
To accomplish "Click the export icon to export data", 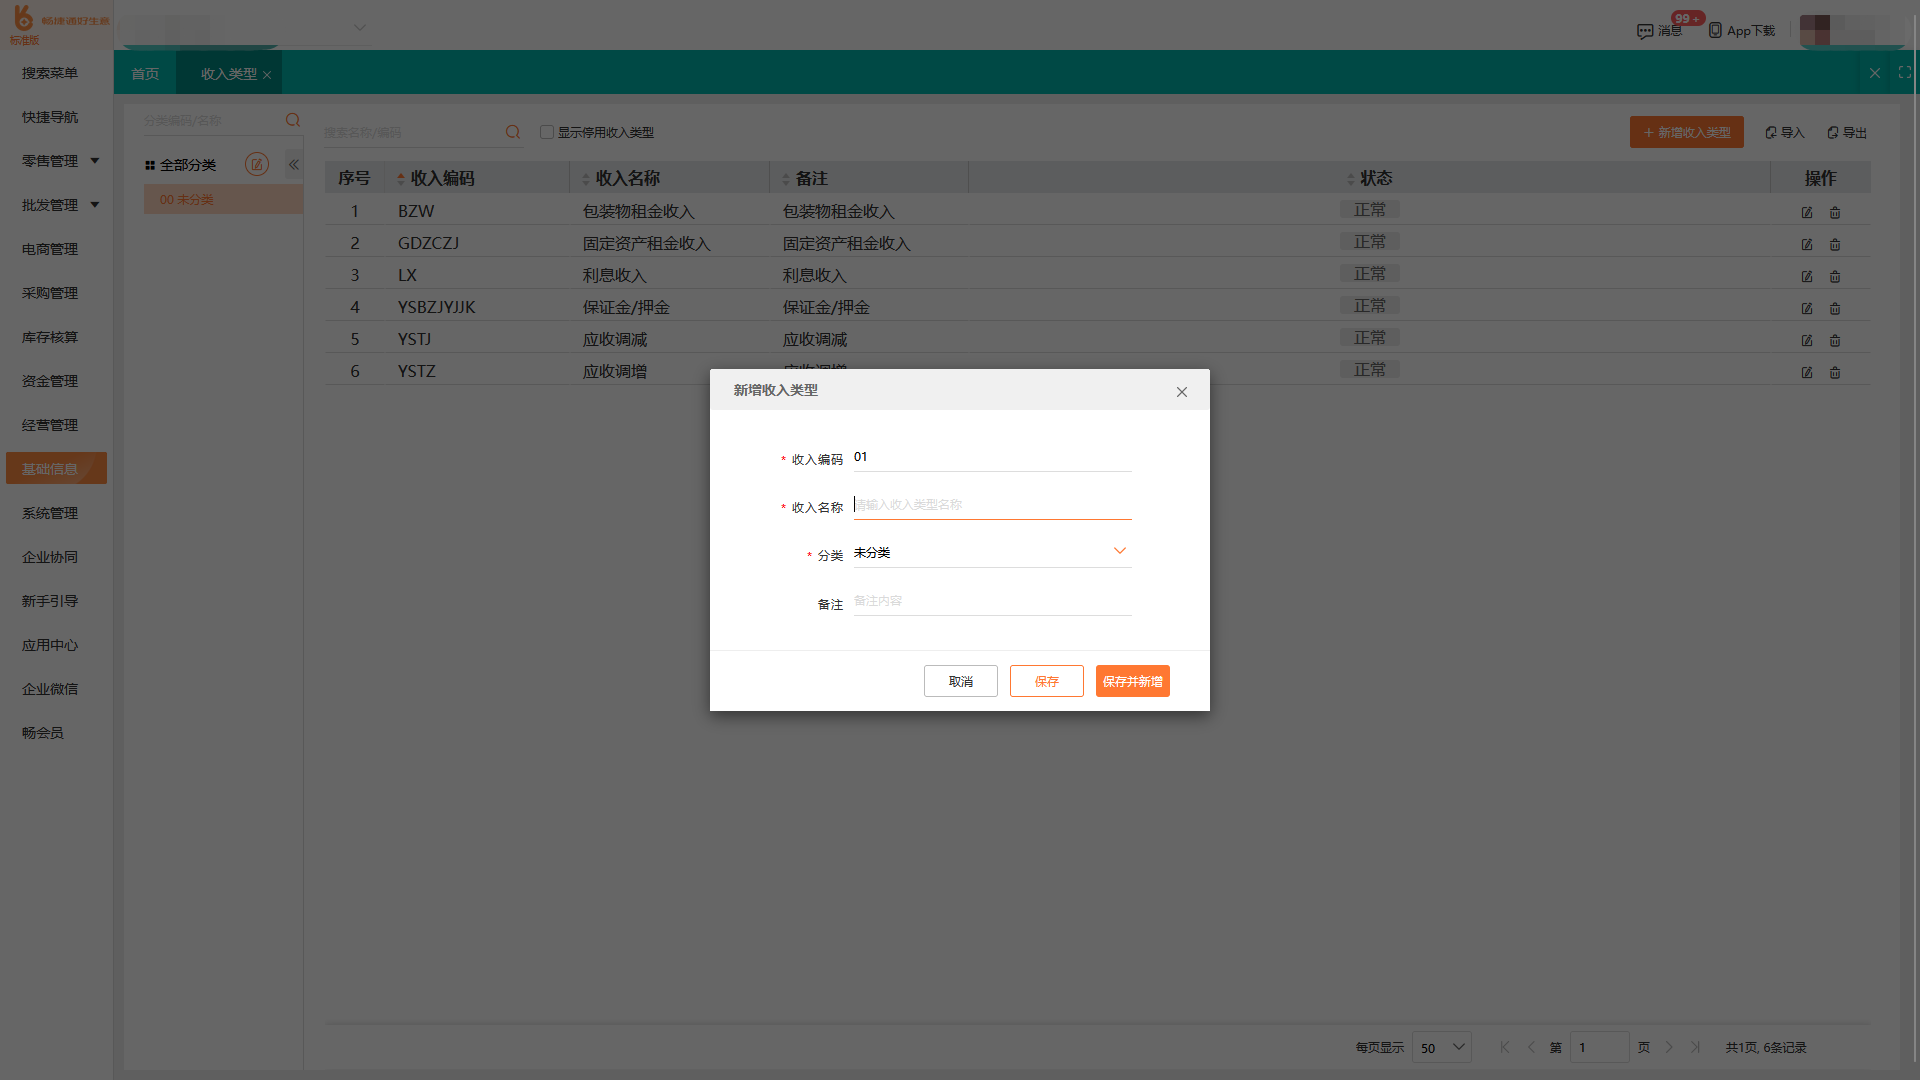I will coord(1846,132).
